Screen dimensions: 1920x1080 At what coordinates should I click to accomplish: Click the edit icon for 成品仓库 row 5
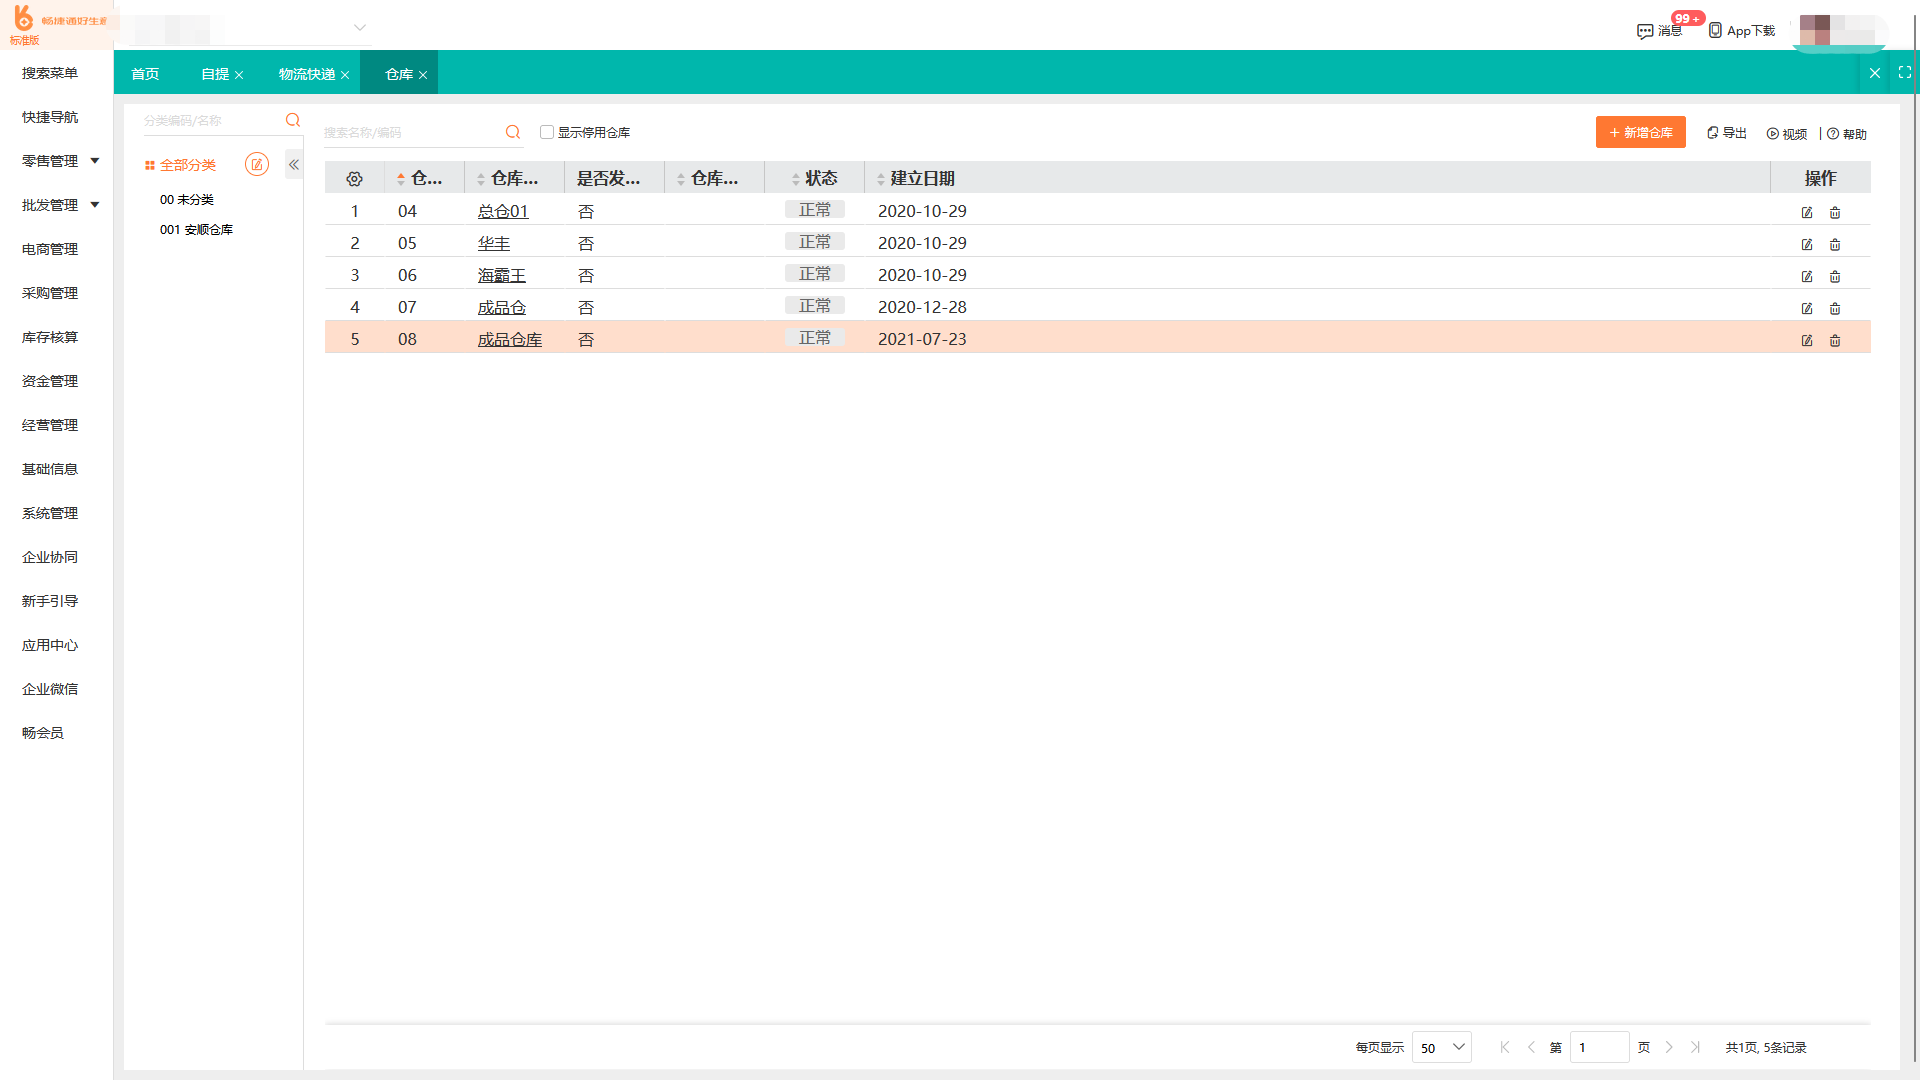pyautogui.click(x=1807, y=339)
